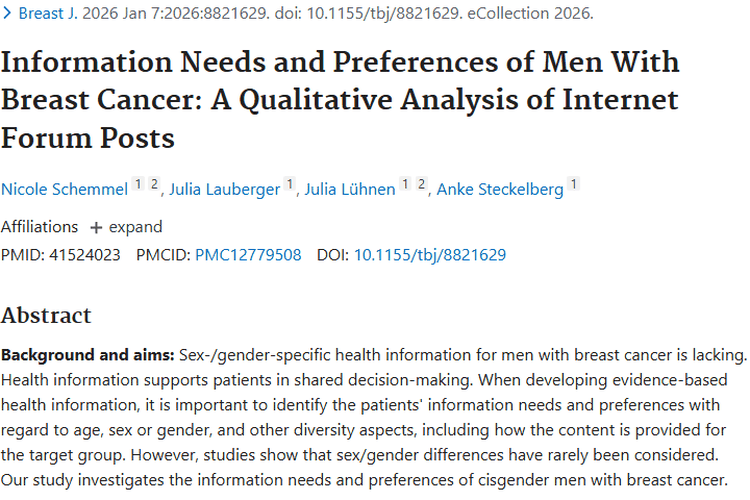The image size is (750, 500).
Task: Click affiliation 2 marker after Julia Lühnen
Action: (x=421, y=184)
